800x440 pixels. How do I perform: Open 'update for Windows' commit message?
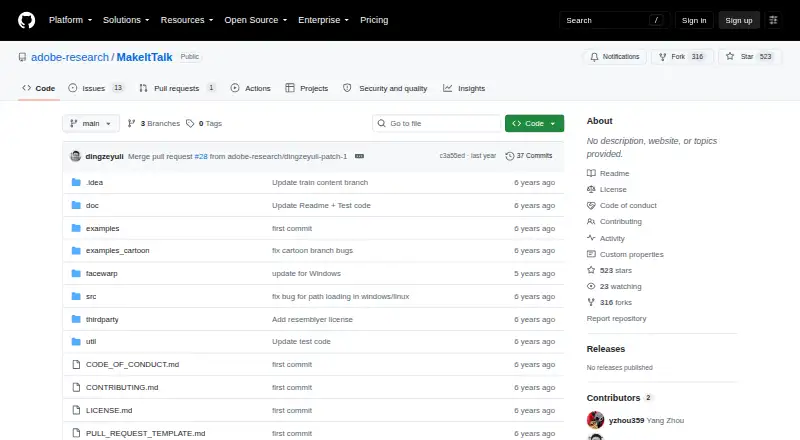(x=306, y=274)
